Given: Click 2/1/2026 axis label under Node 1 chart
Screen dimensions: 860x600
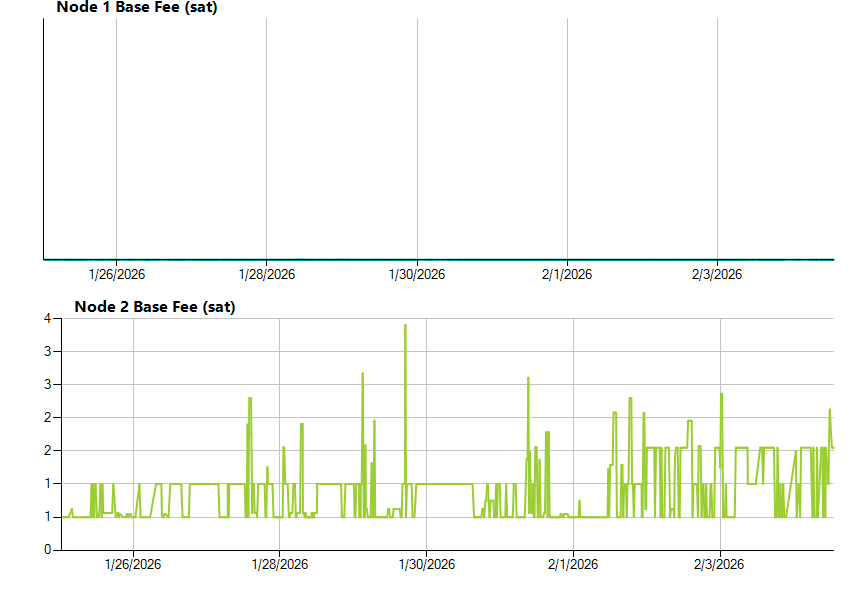Looking at the screenshot, I should (x=567, y=274).
